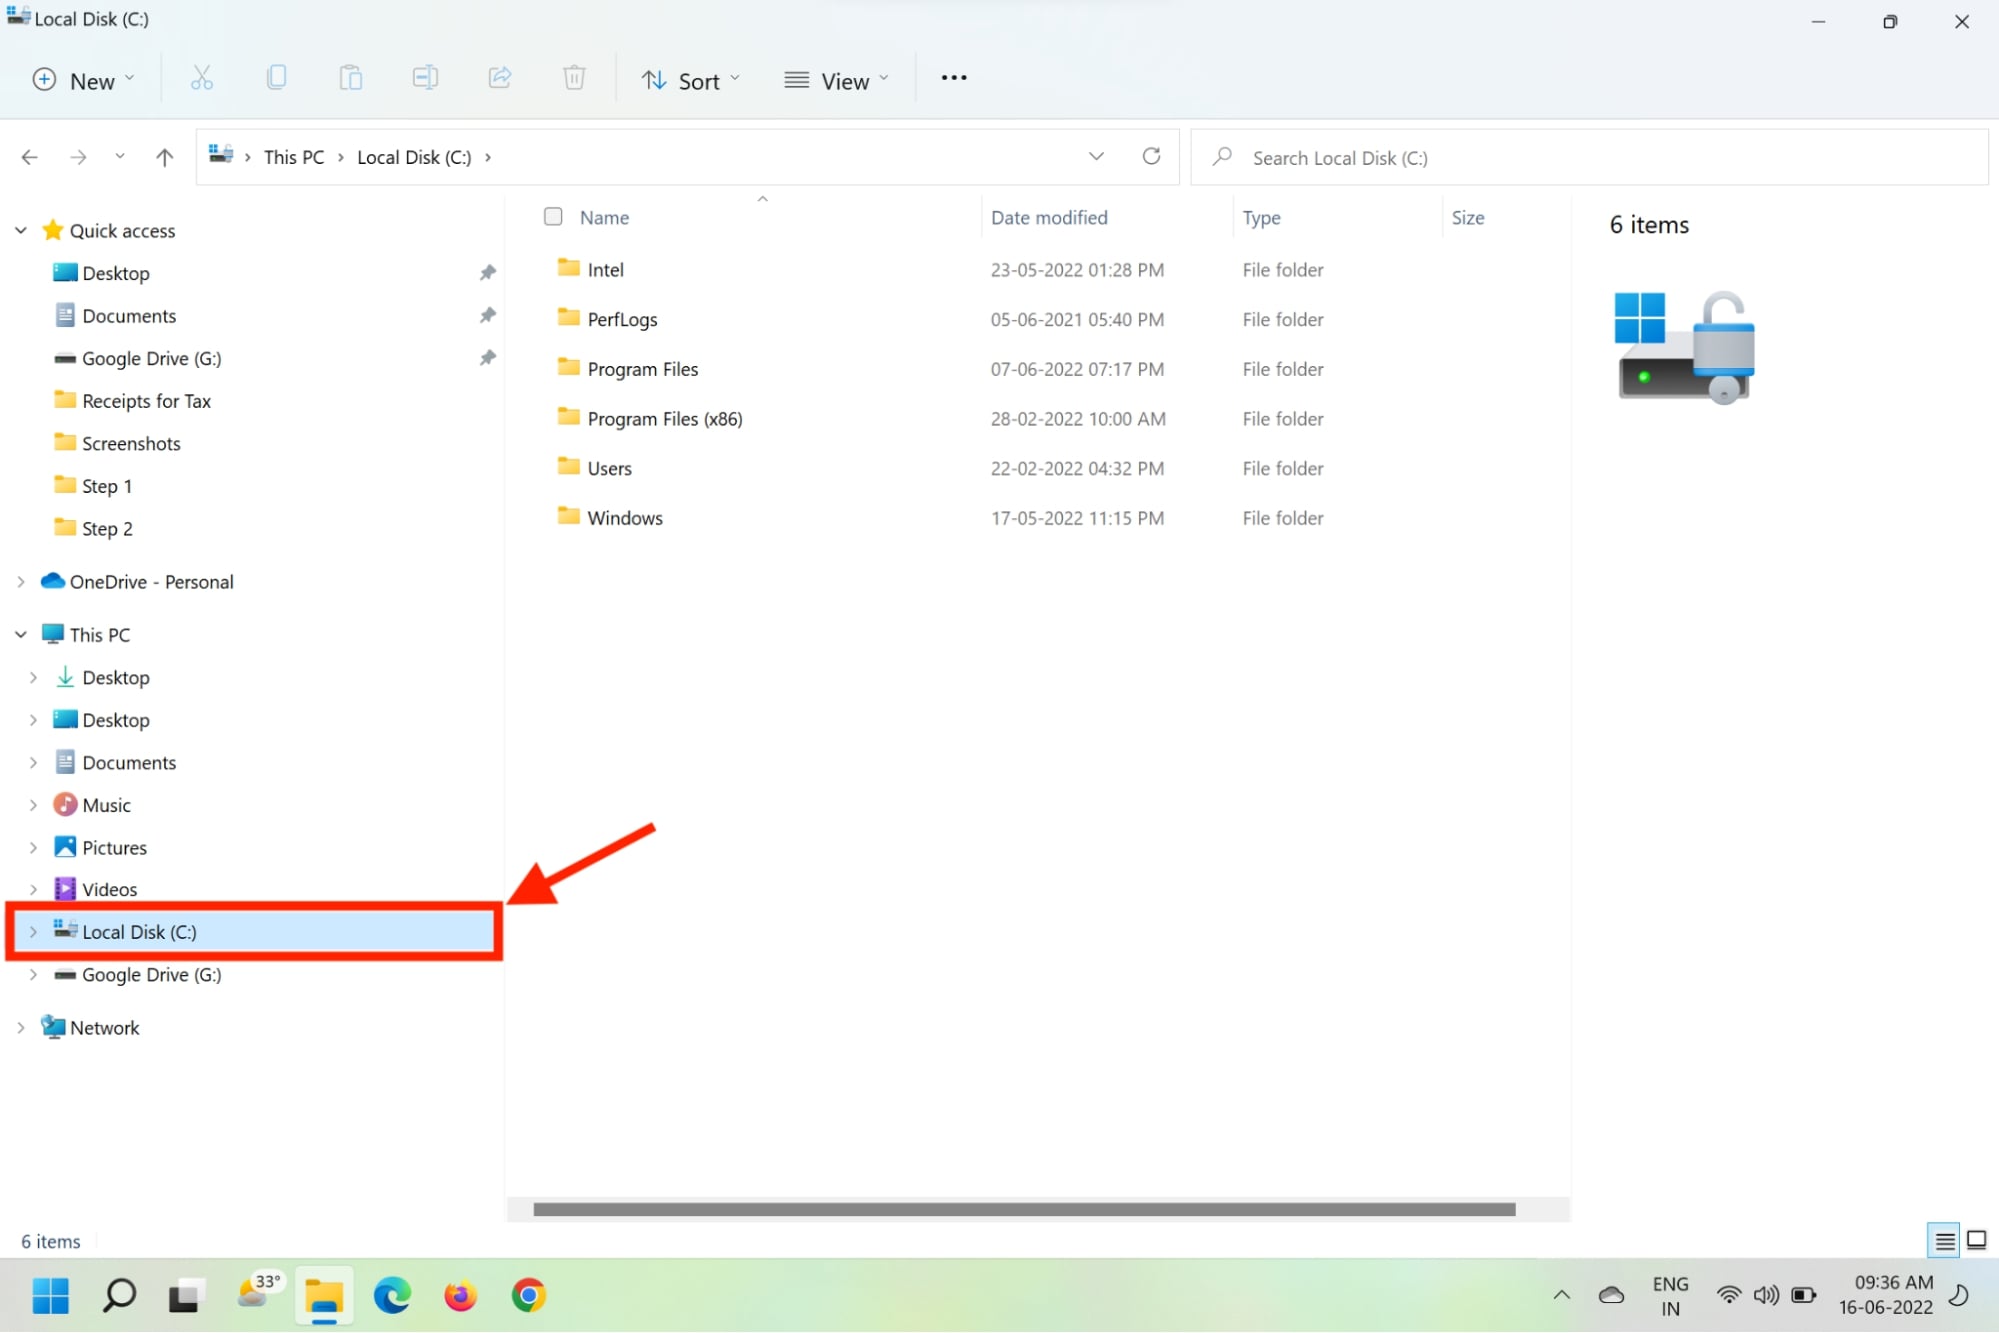The height and width of the screenshot is (1333, 1999).
Task: Toggle the select-all checkbox in Name column
Action: (553, 216)
